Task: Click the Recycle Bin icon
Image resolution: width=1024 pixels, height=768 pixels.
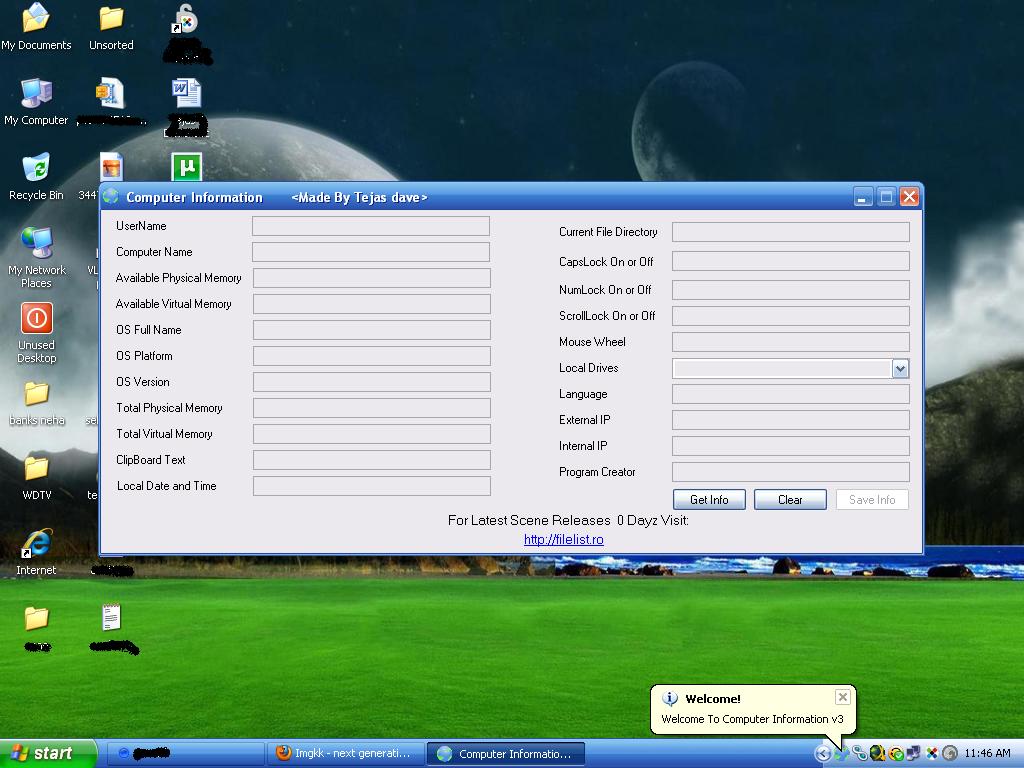Action: (x=36, y=169)
